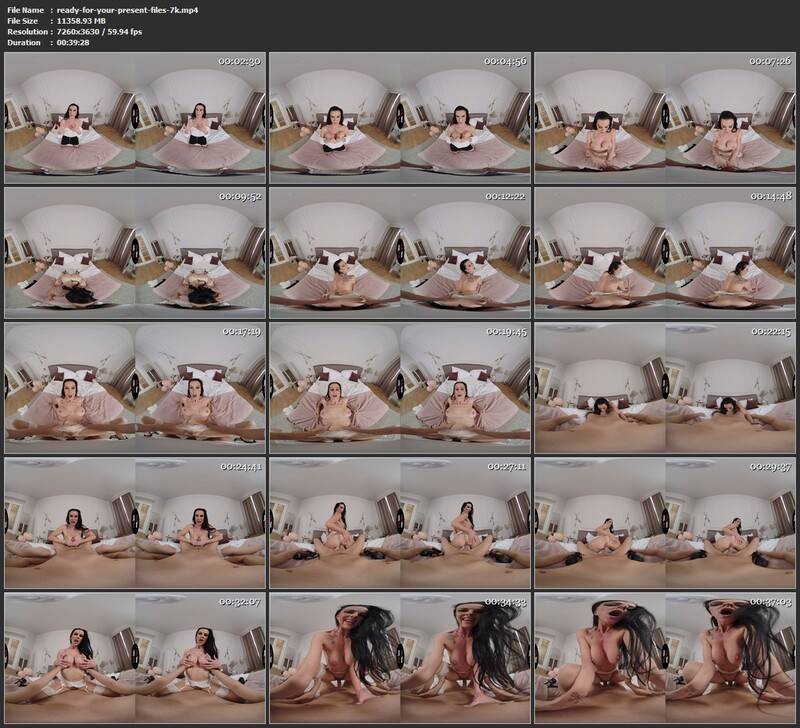
Task: Click the frame timestamped 00:29:37
Action: click(x=665, y=522)
